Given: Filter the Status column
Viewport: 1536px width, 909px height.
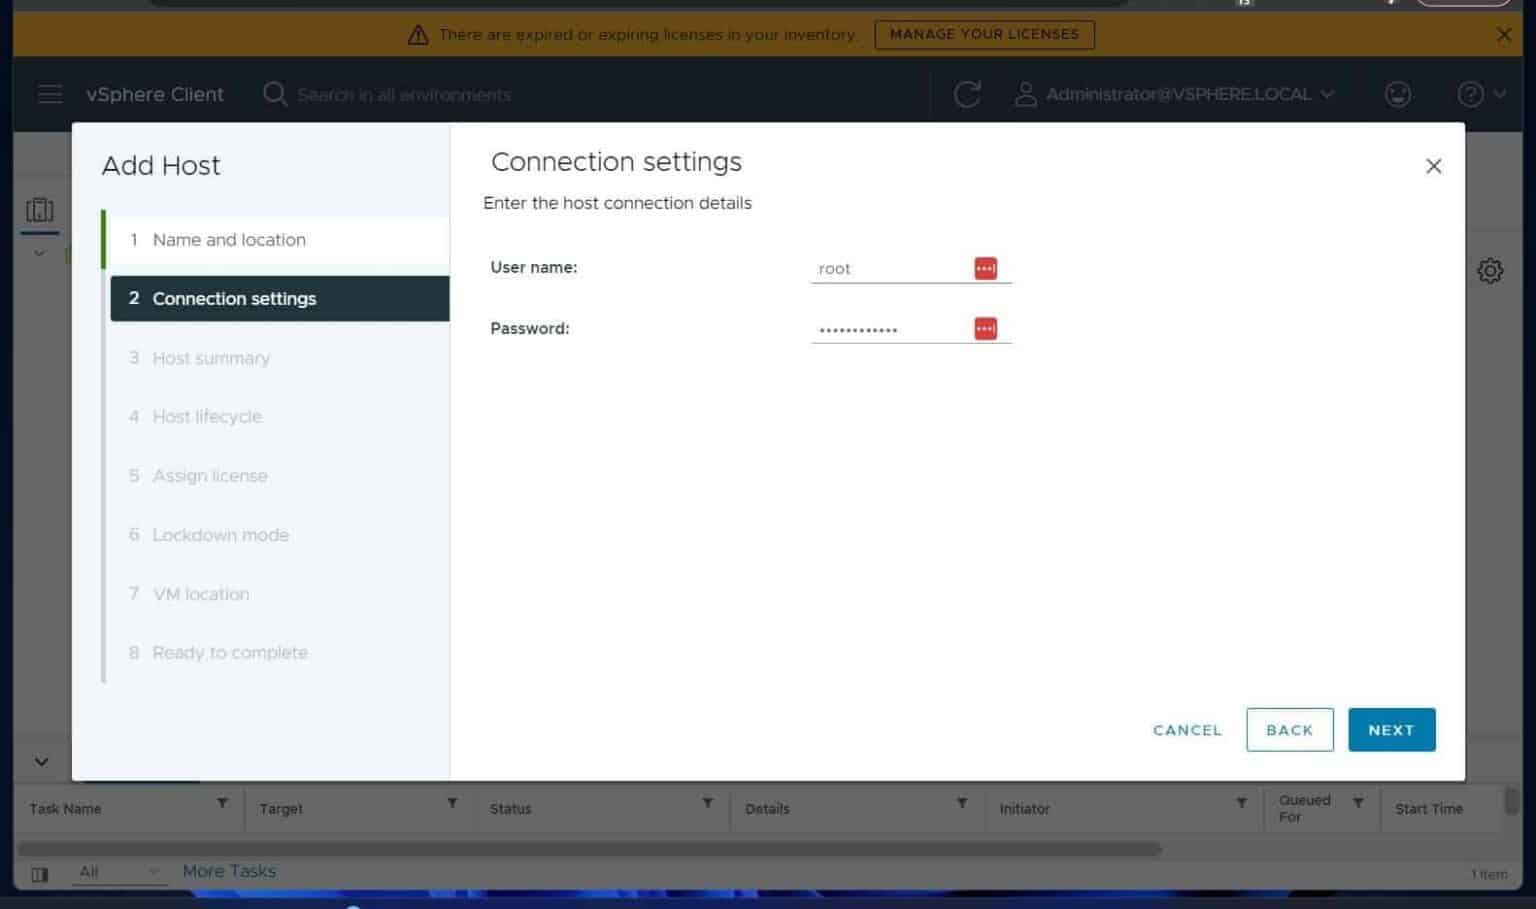Looking at the screenshot, I should coord(707,803).
